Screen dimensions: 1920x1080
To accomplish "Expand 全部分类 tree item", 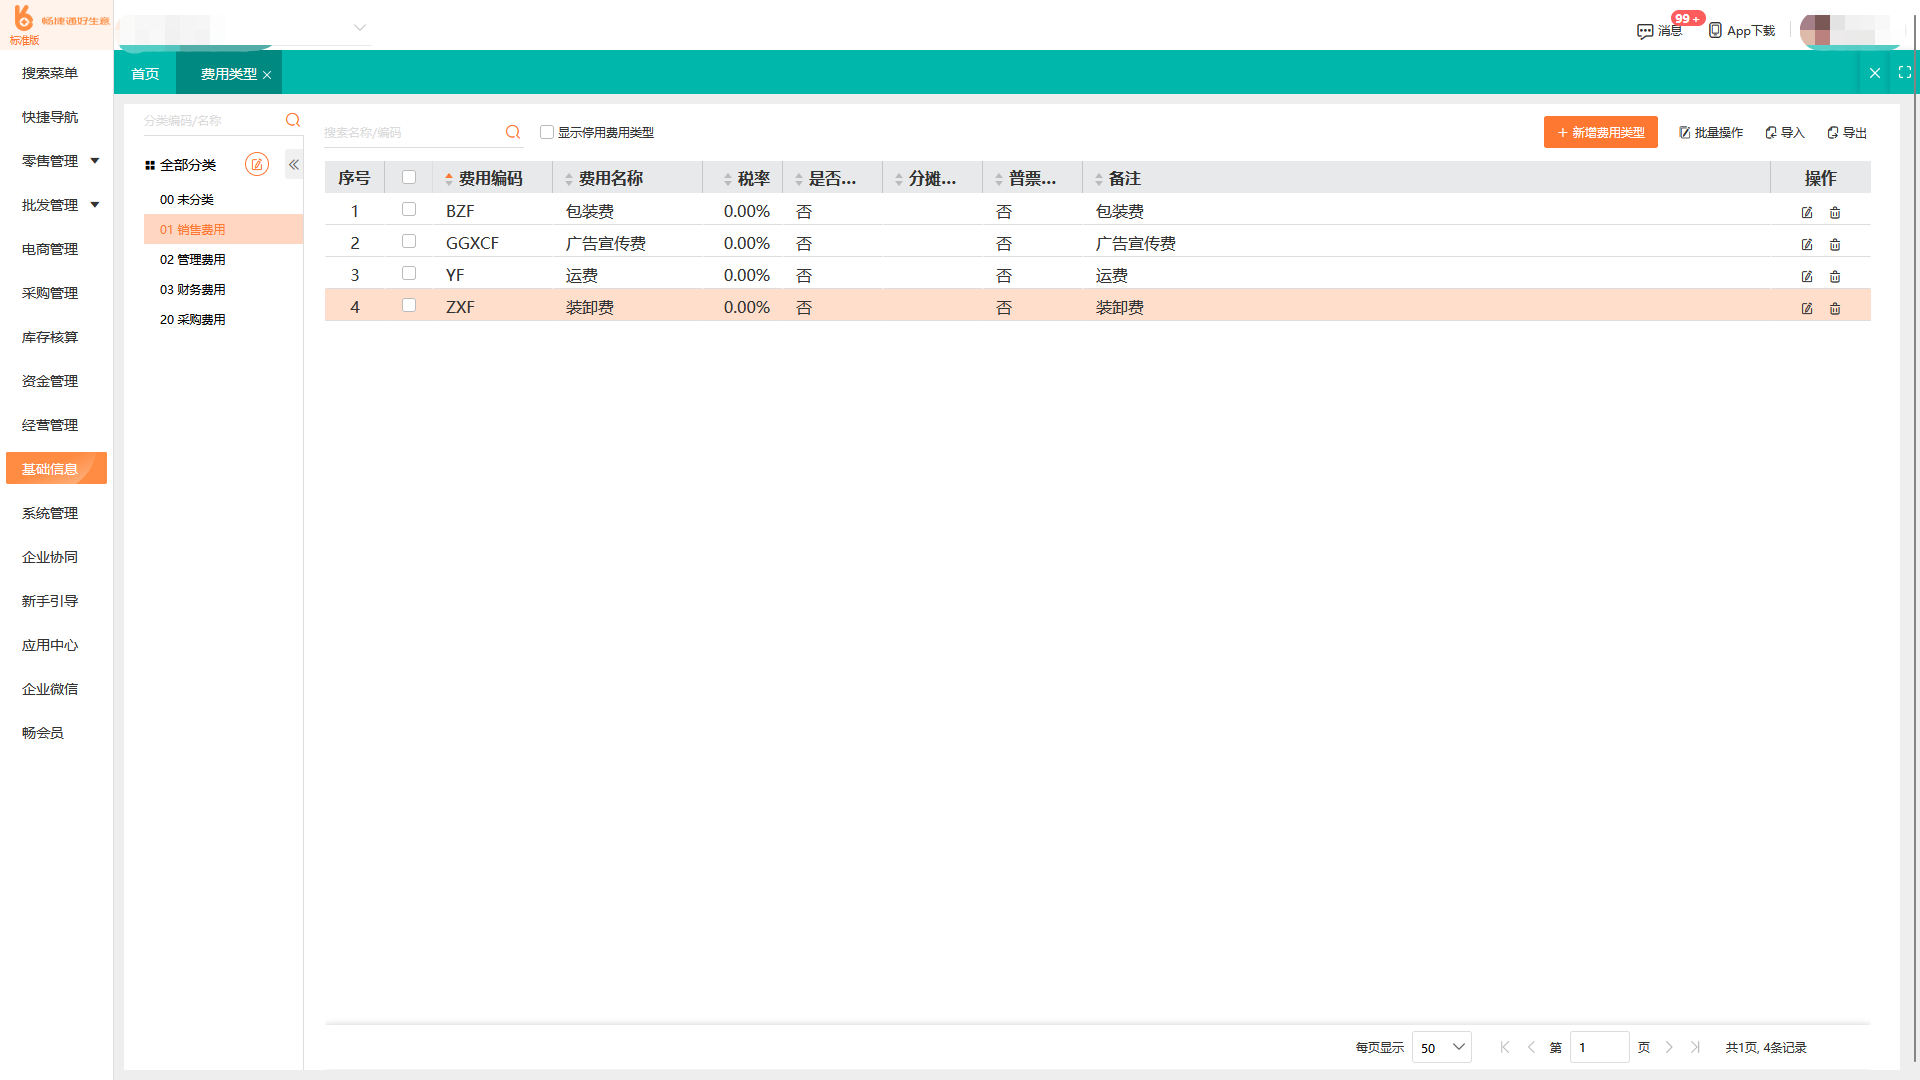I will [149, 164].
